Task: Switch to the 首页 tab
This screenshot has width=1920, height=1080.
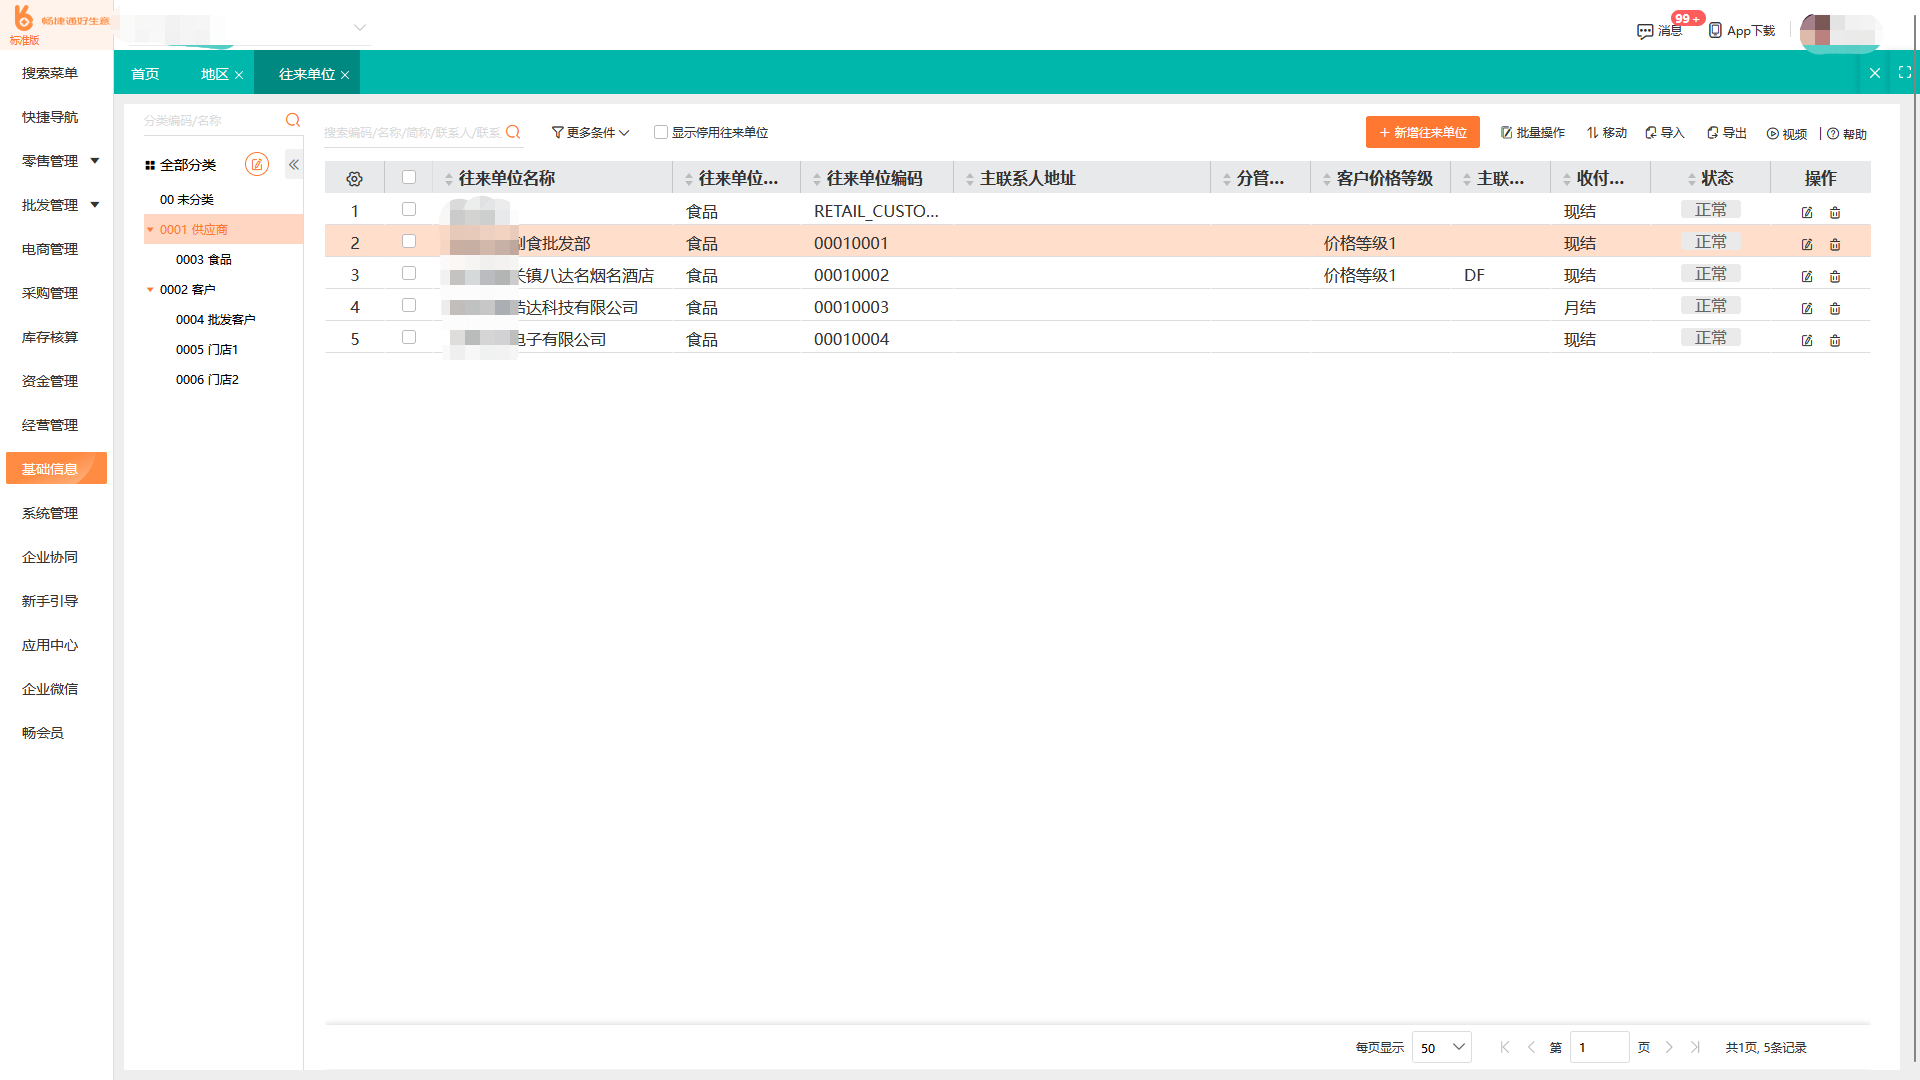Action: click(x=144, y=74)
